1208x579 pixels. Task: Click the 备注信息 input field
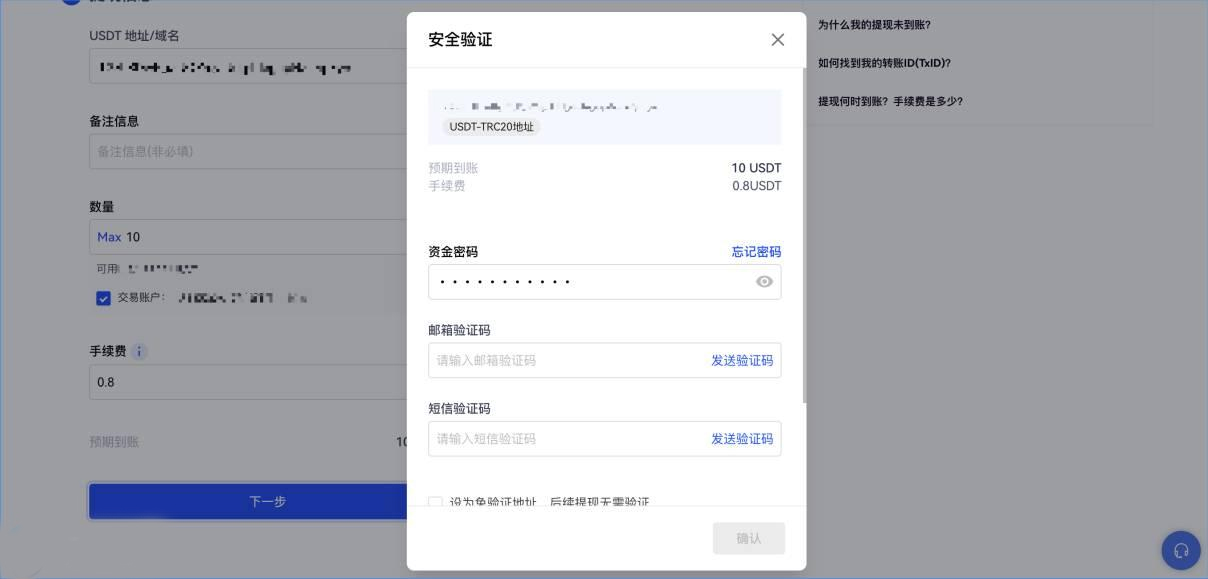tap(247, 152)
